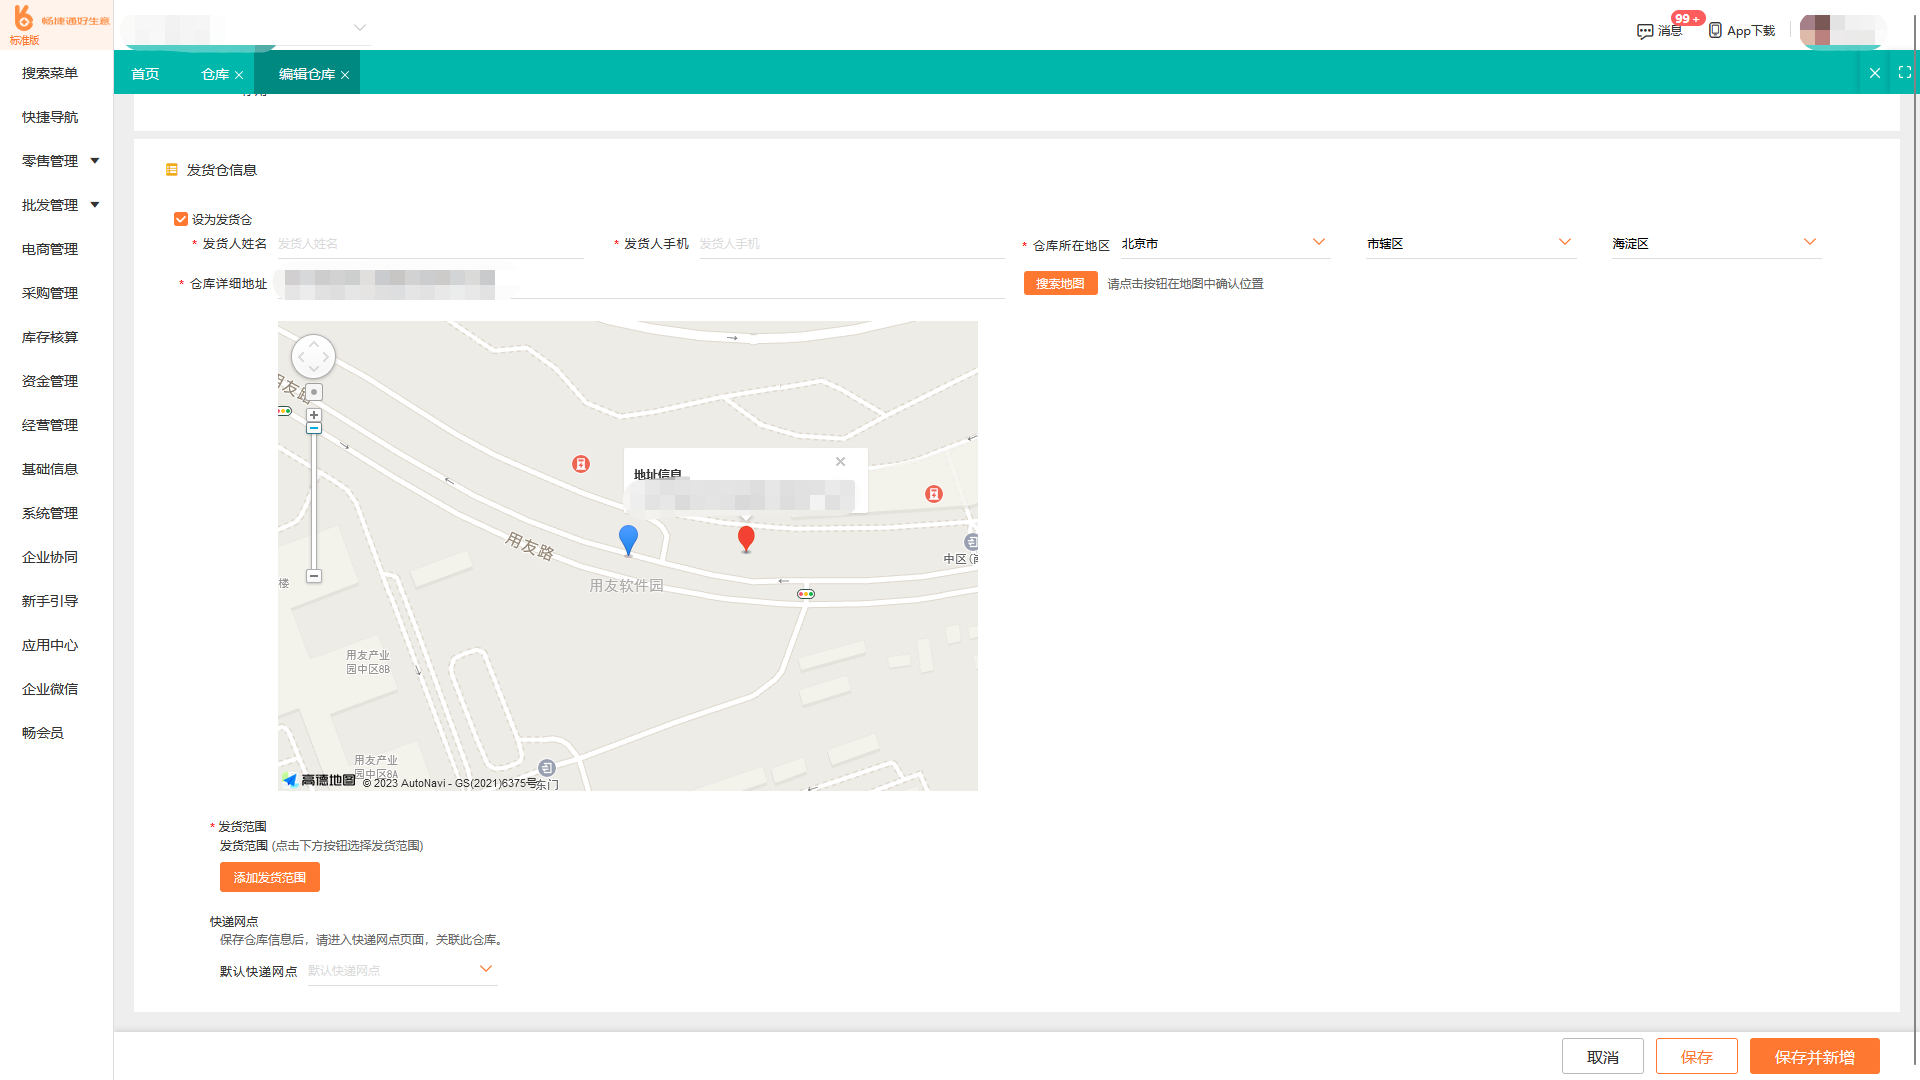Viewport: 1920px width, 1080px height.
Task: Click the 企业微信 sidebar icon
Action: pos(51,688)
